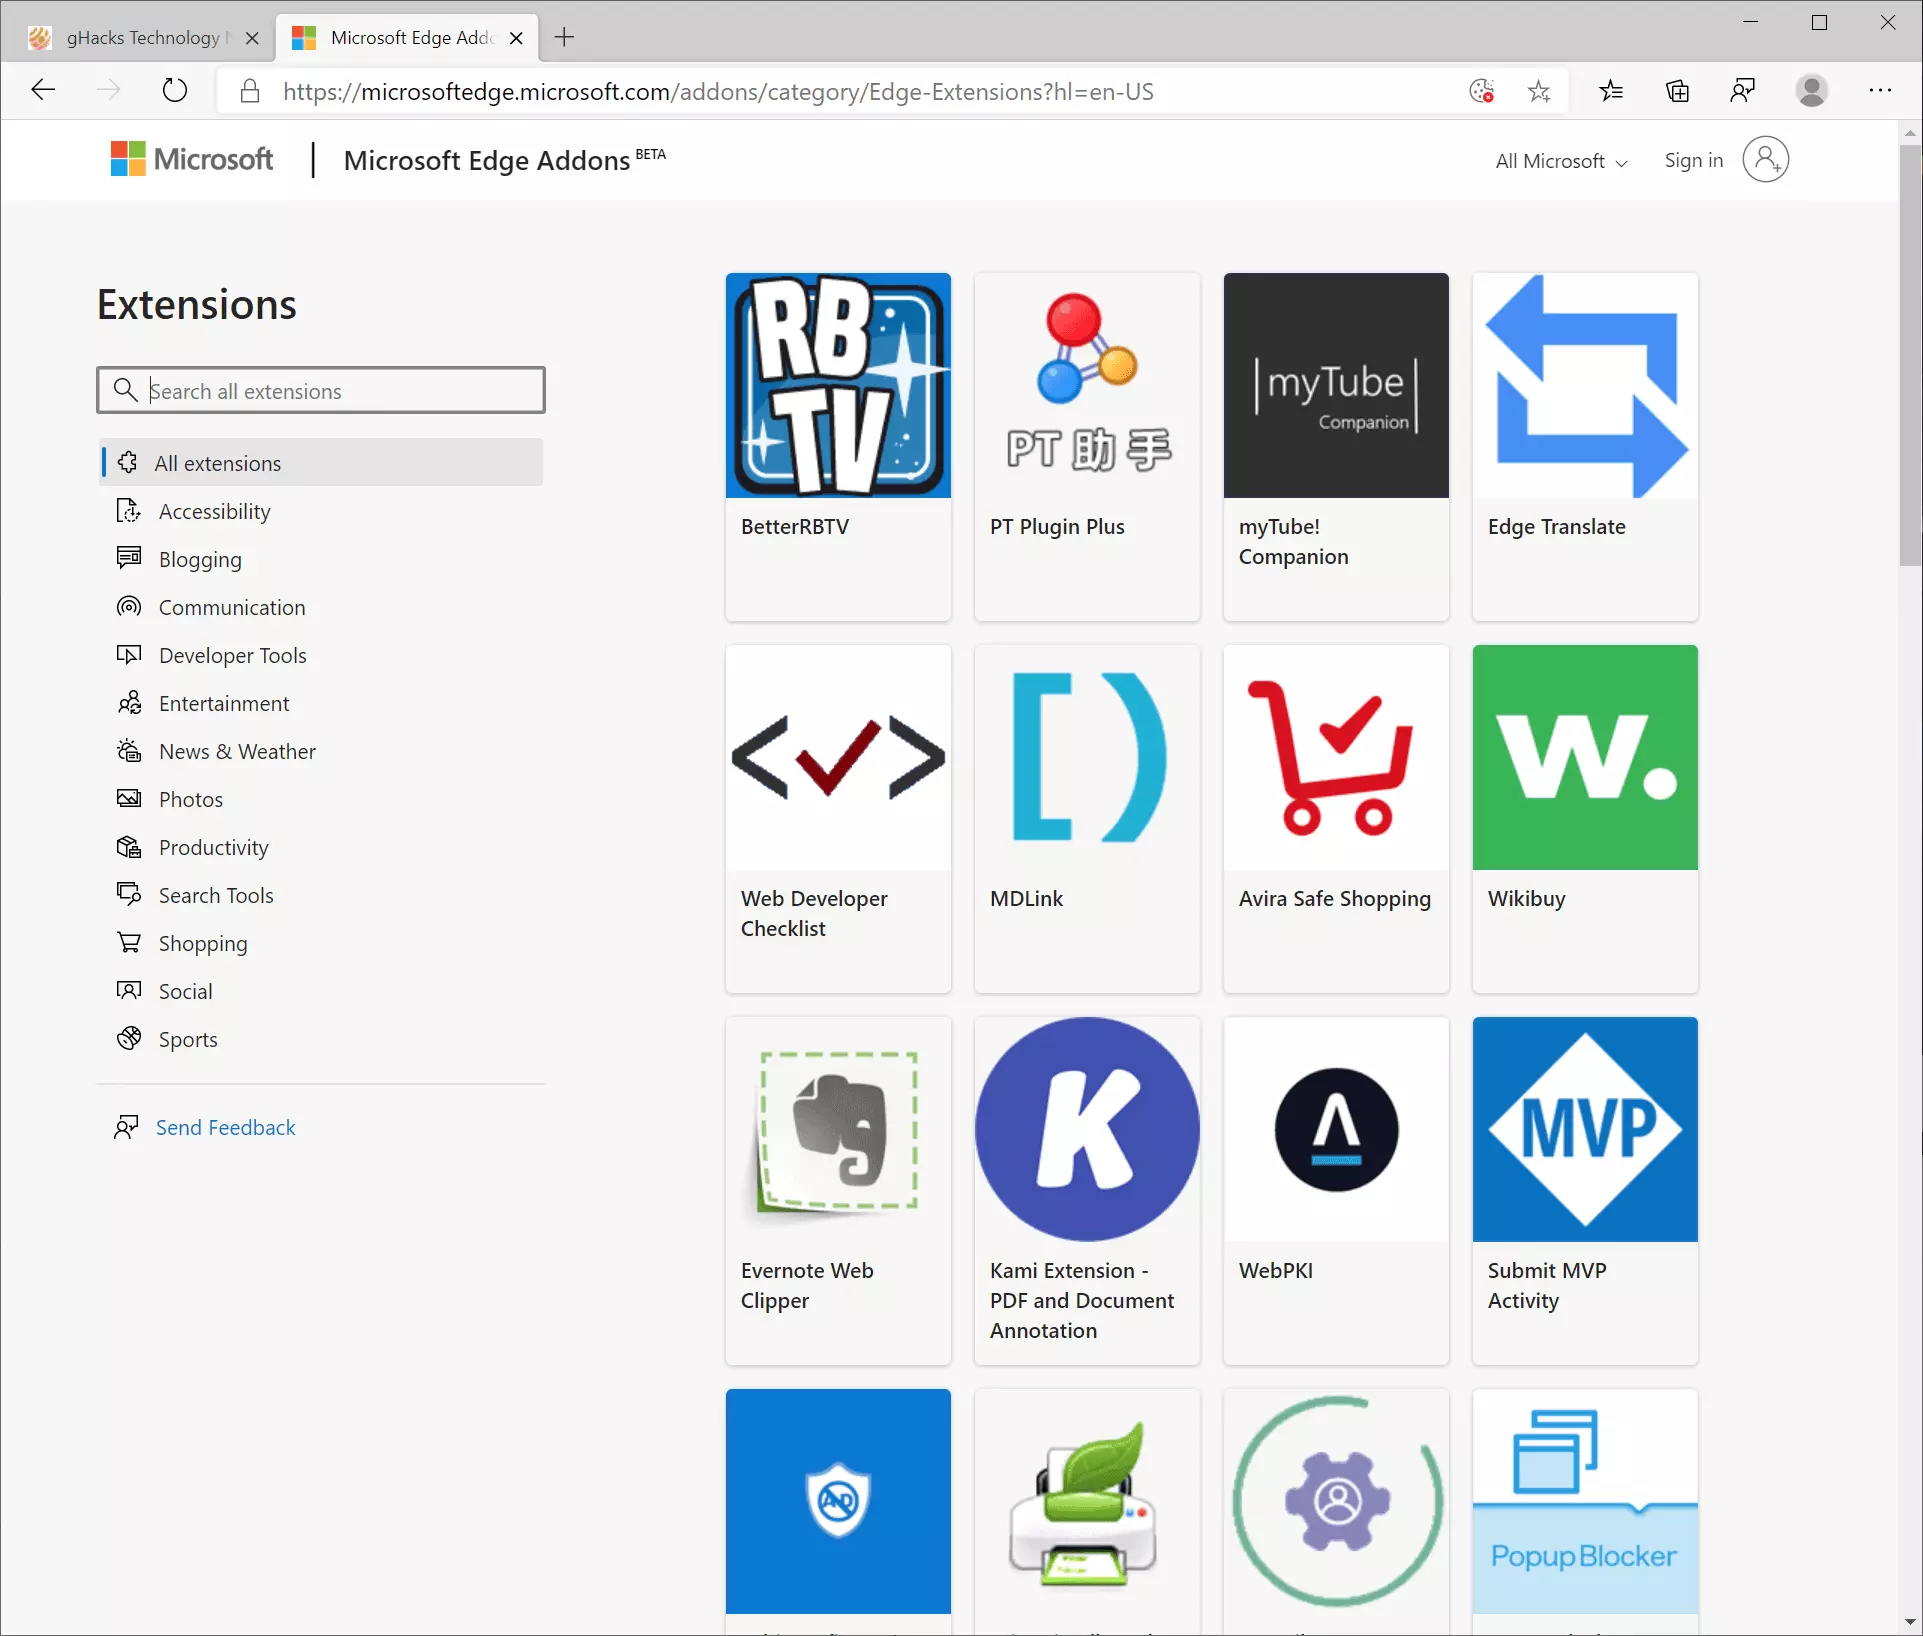Viewport: 1923px width, 1636px height.
Task: Click the BetterRBTV extension icon
Action: (837, 386)
